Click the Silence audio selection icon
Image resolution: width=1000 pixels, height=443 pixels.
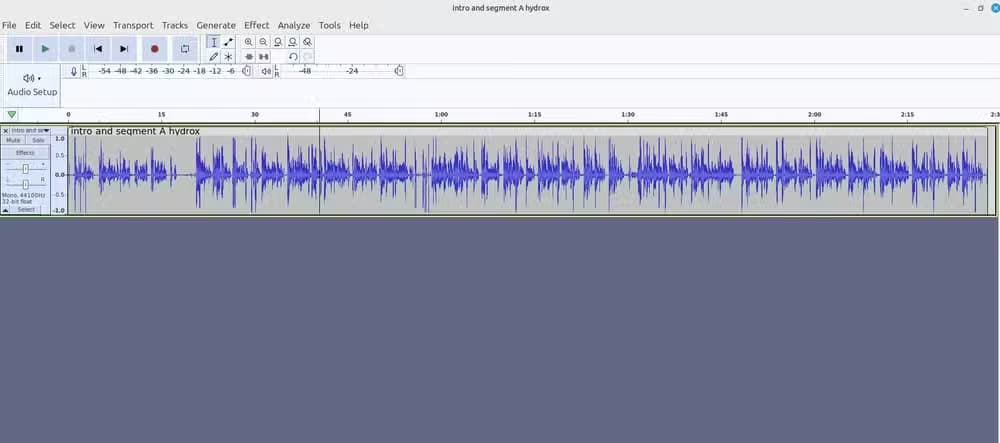pyautogui.click(x=263, y=57)
